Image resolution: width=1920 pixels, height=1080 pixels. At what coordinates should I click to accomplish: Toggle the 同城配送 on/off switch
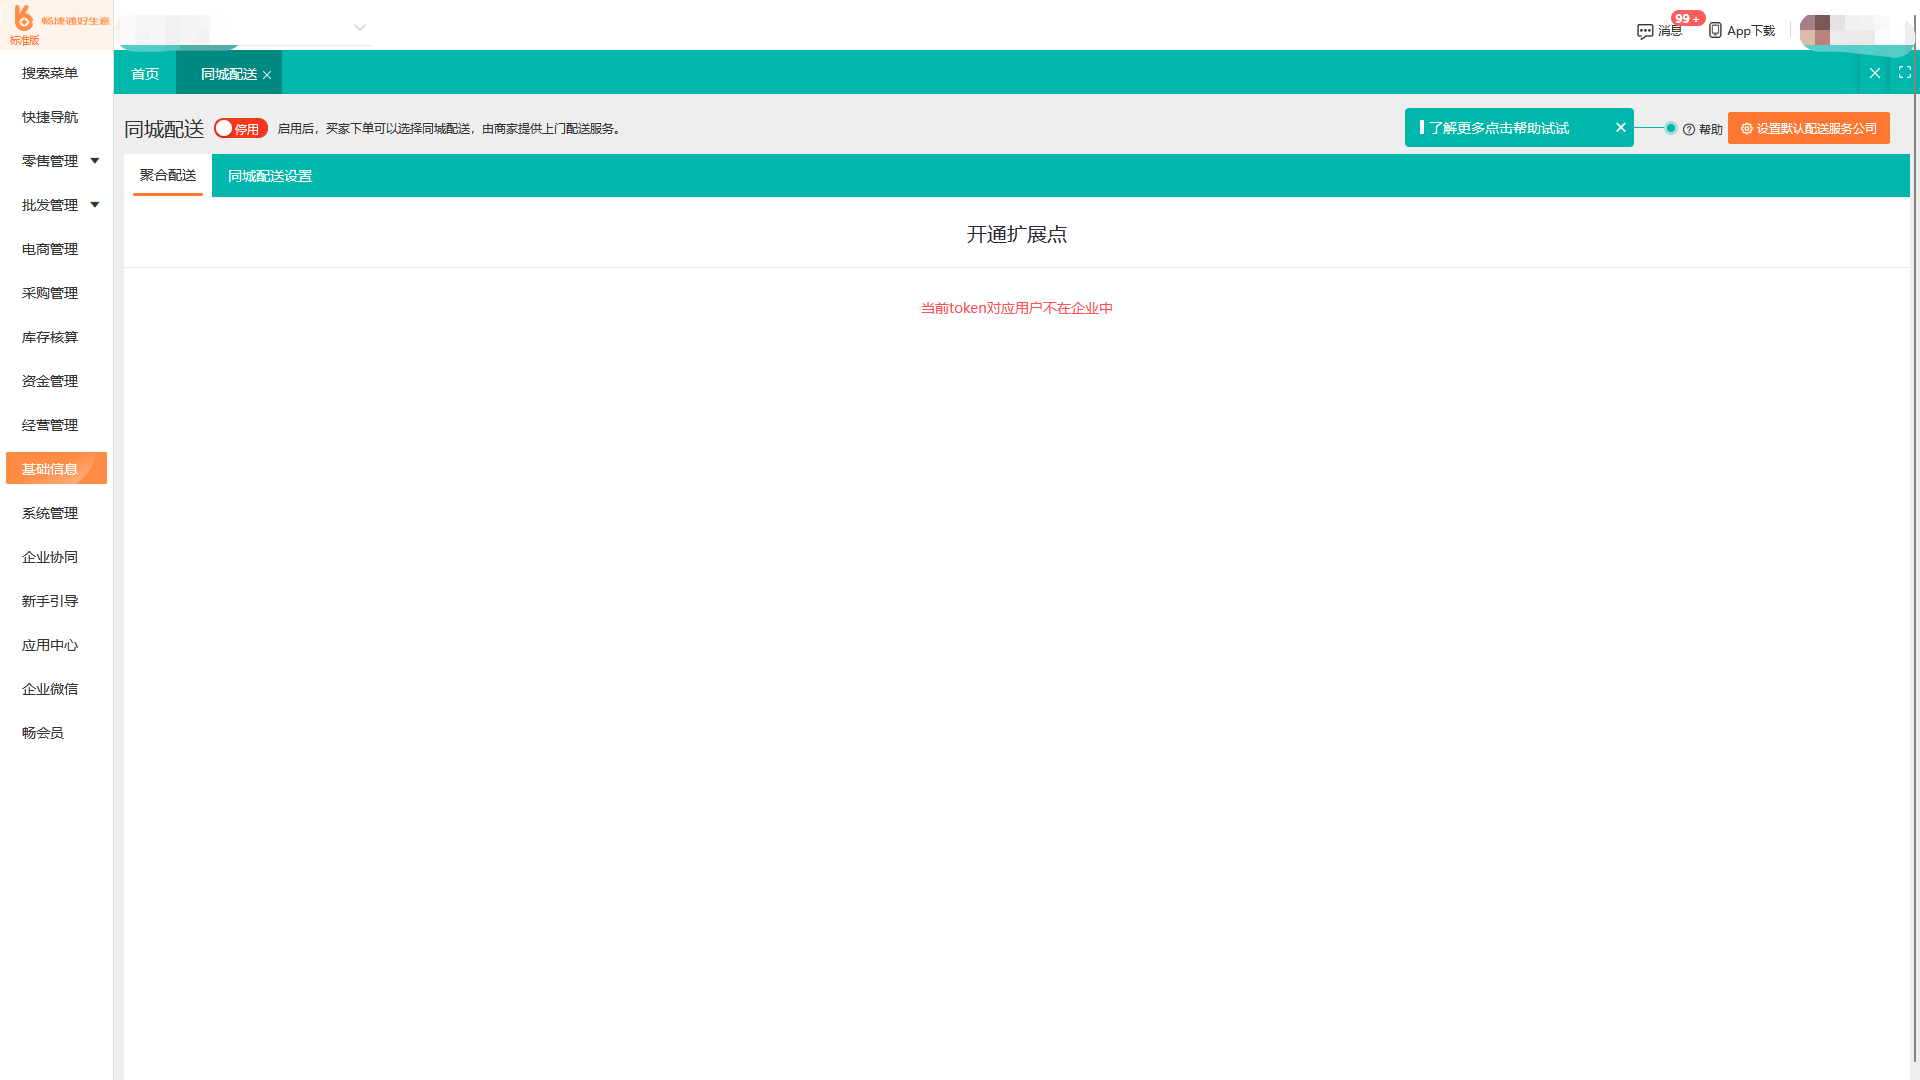click(x=241, y=128)
